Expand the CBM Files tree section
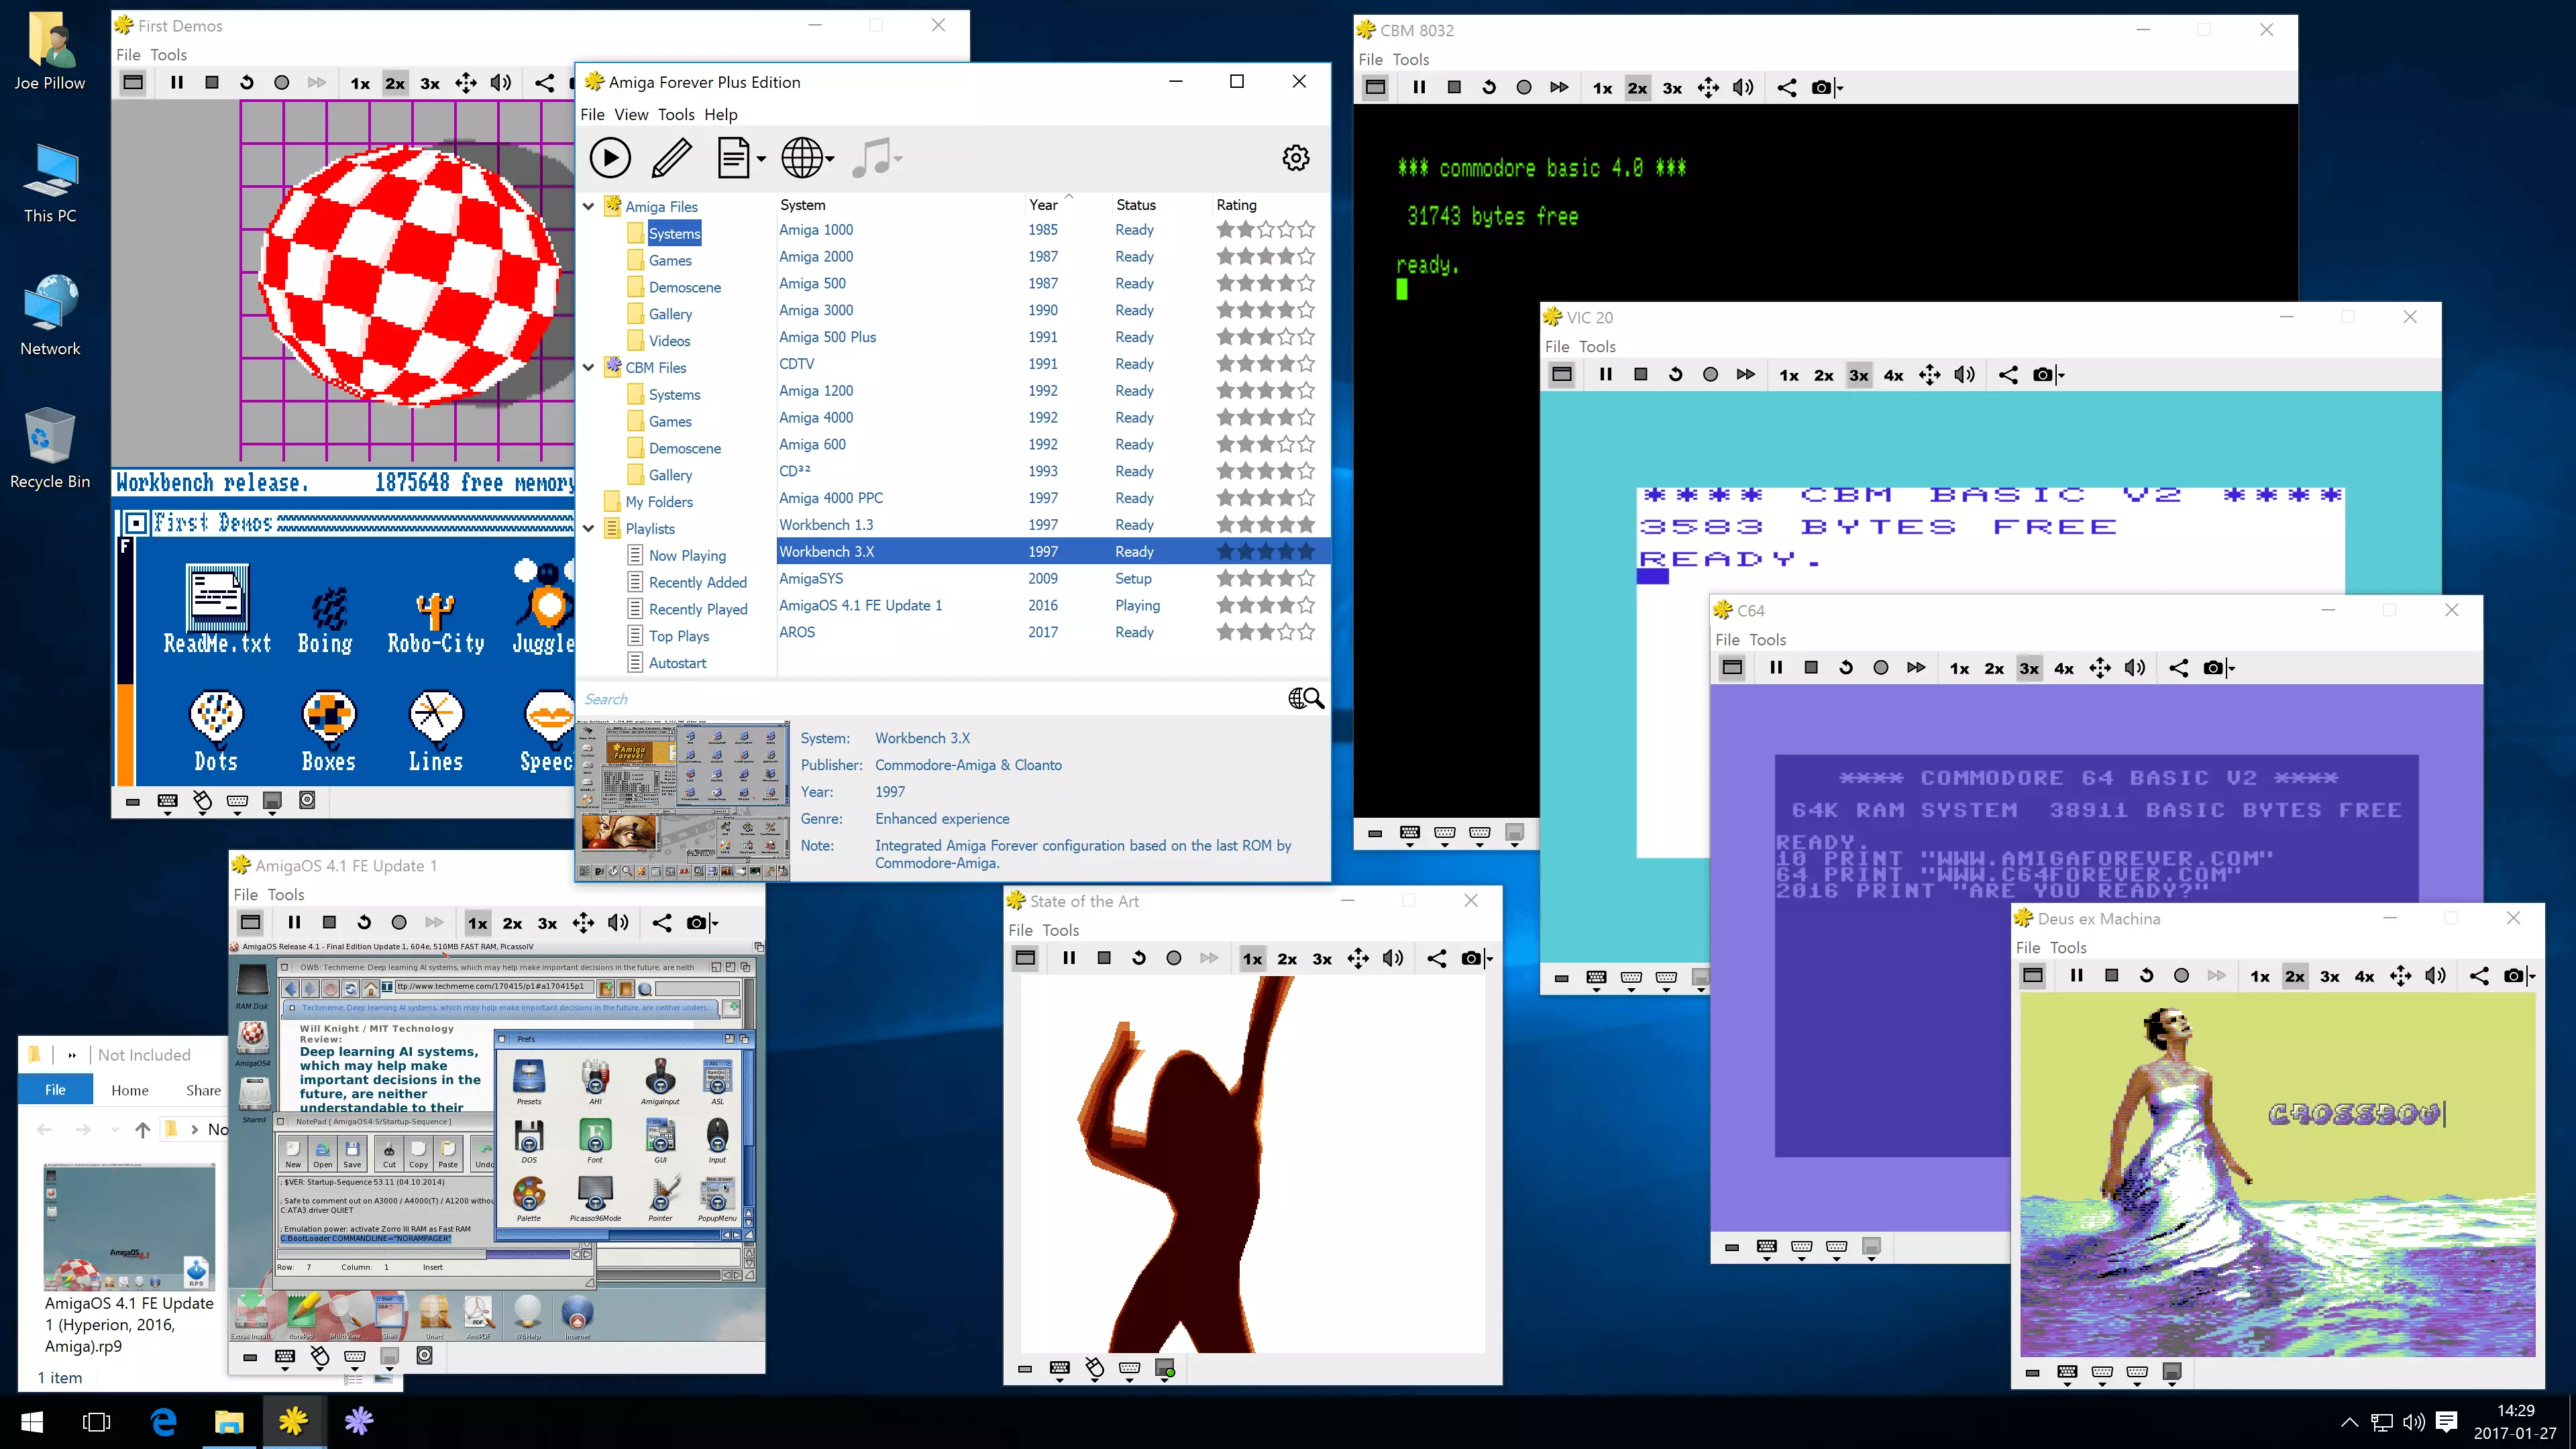Image resolution: width=2576 pixels, height=1449 pixels. pos(589,366)
